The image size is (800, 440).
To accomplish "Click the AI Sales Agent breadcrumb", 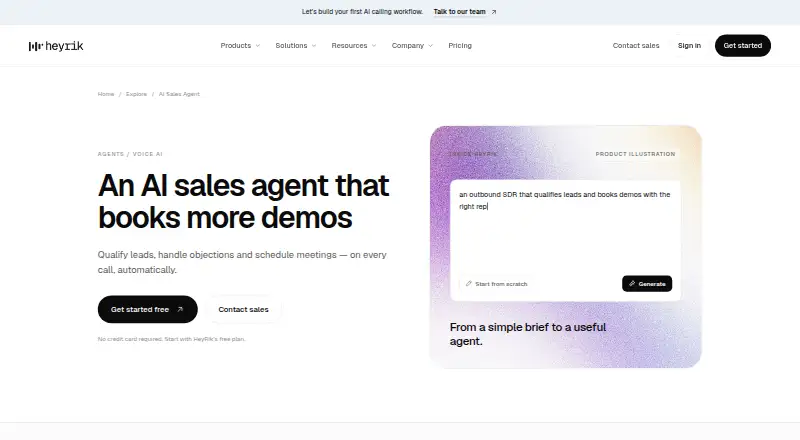I will click(179, 94).
